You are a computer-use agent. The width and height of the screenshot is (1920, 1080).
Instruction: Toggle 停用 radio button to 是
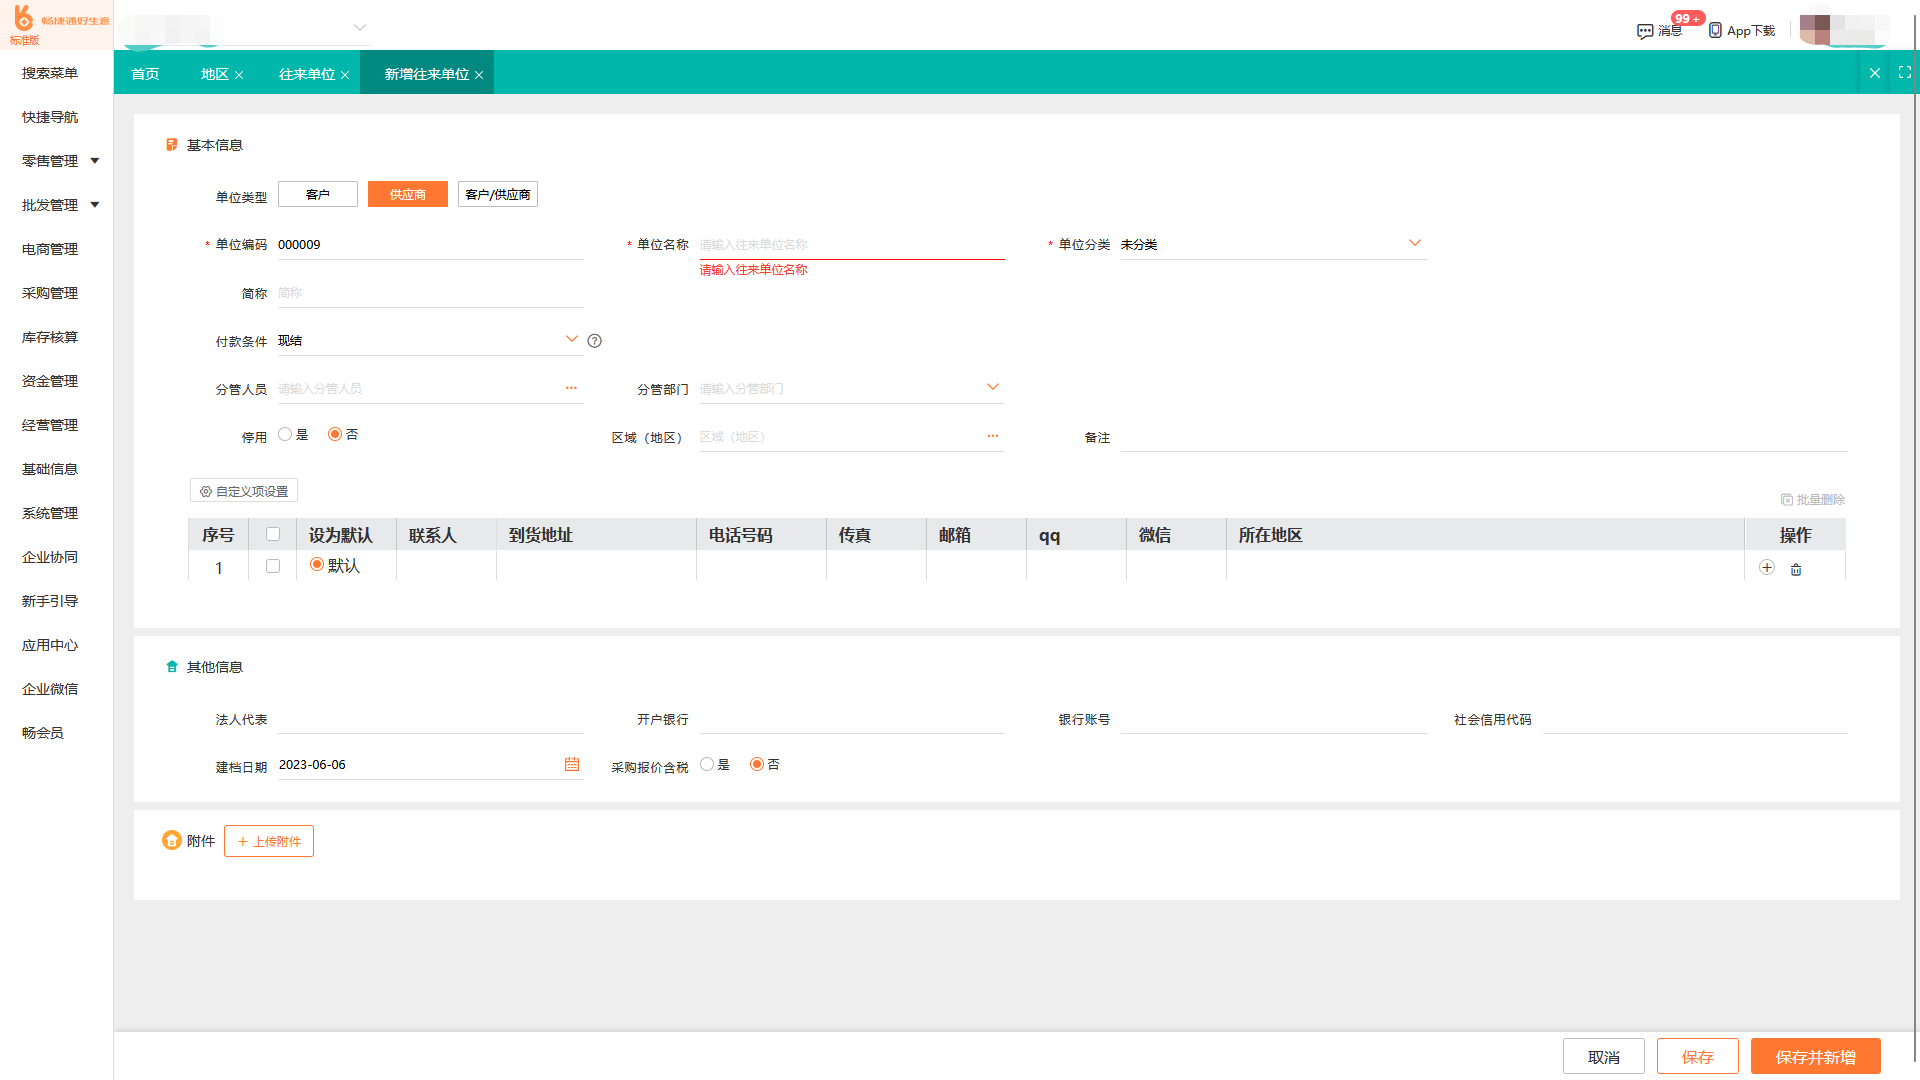[x=286, y=434]
